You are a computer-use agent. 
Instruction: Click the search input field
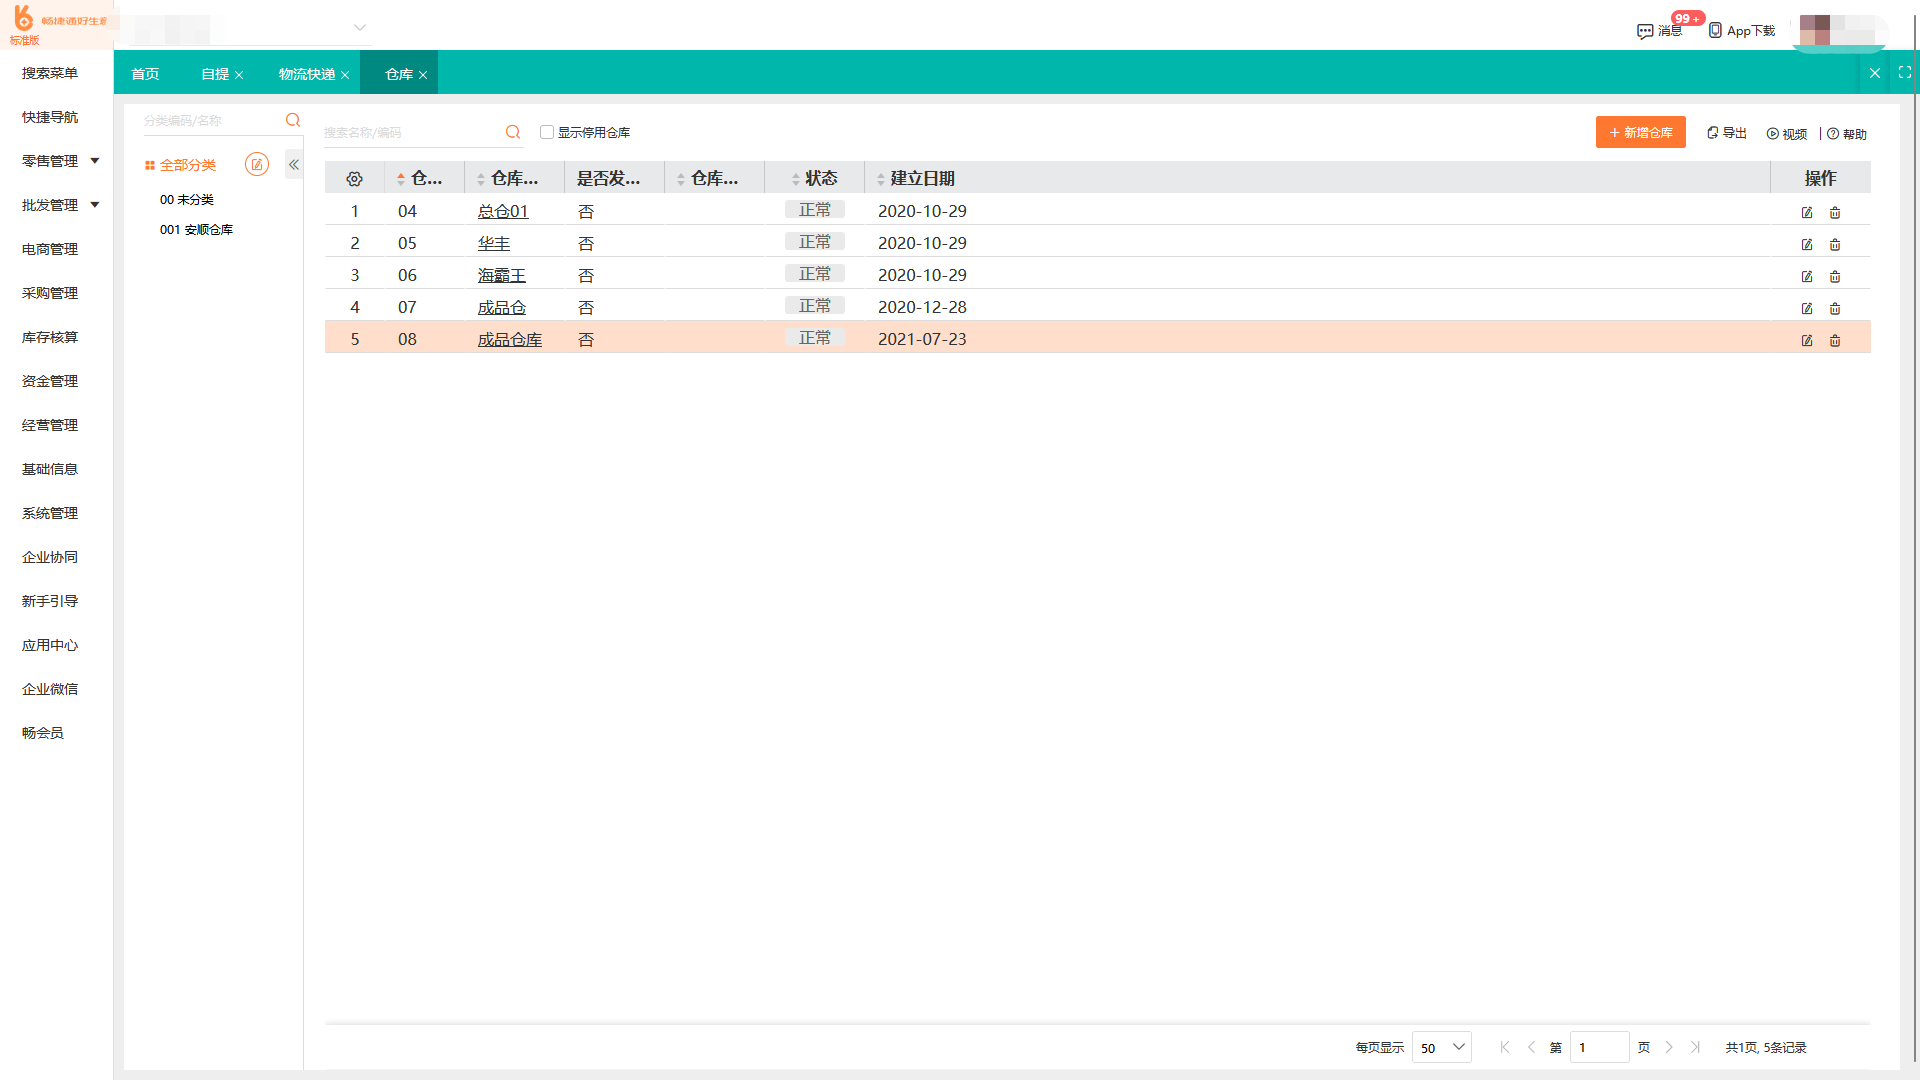pos(410,132)
